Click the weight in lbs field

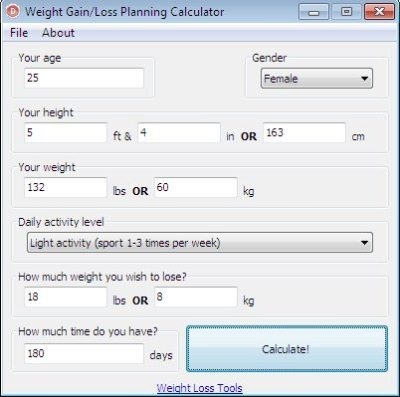[66, 187]
